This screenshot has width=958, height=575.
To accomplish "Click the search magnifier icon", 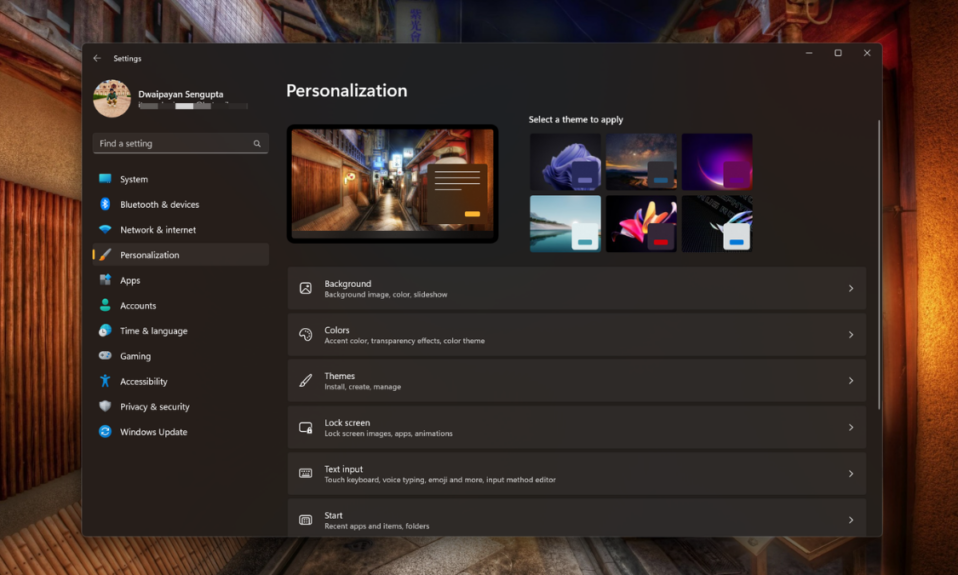I will pos(257,144).
